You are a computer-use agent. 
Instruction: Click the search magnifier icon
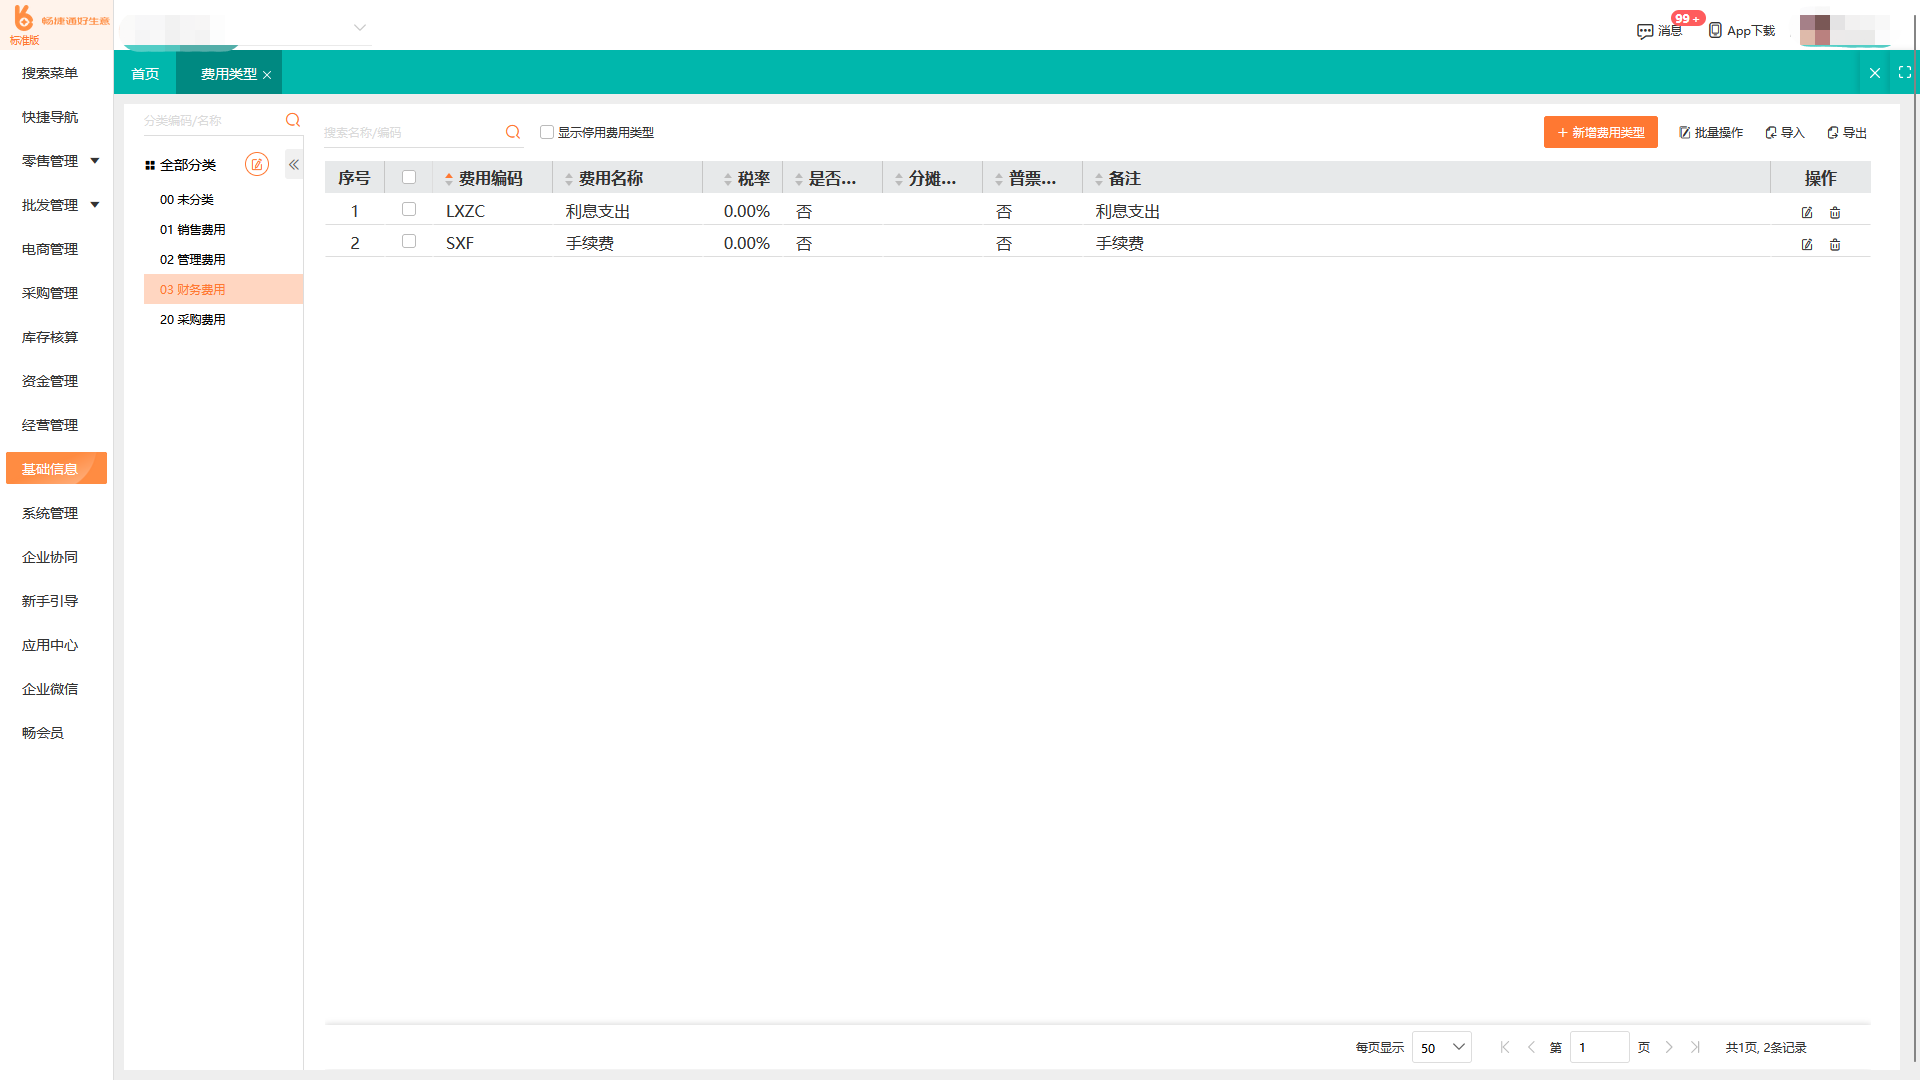[513, 132]
